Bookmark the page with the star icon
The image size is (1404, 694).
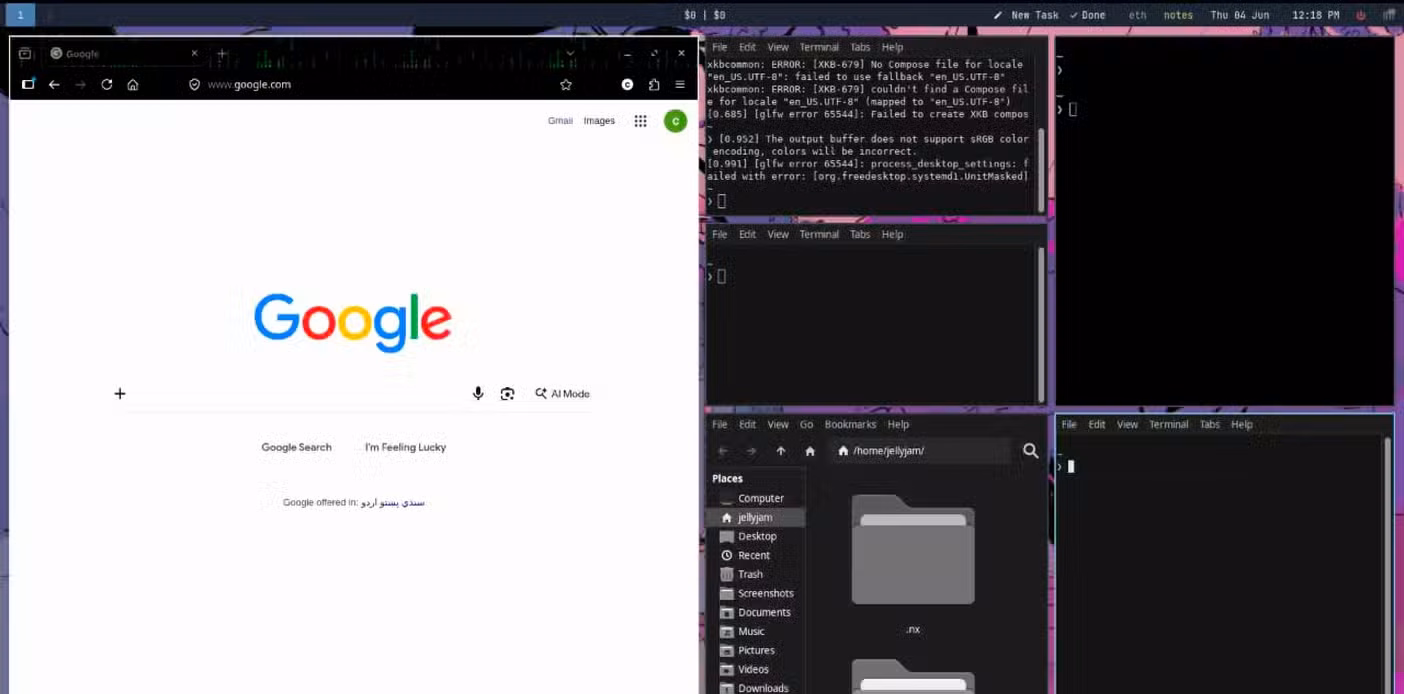coord(566,85)
